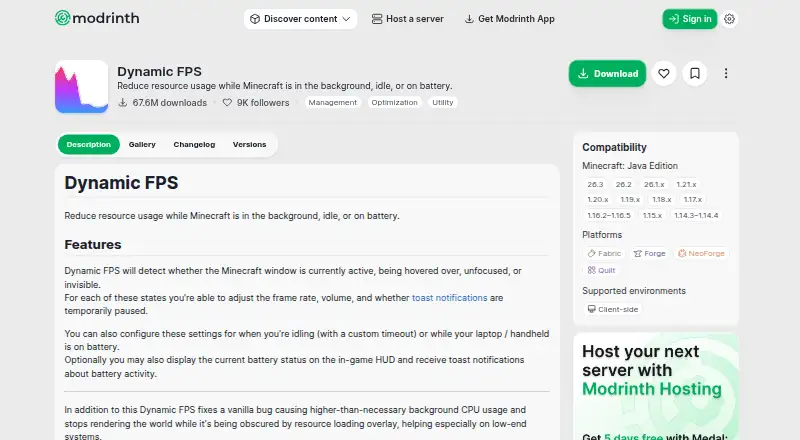Click the 26.3 version tag
Viewport: 800px width, 440px height.
pos(595,184)
